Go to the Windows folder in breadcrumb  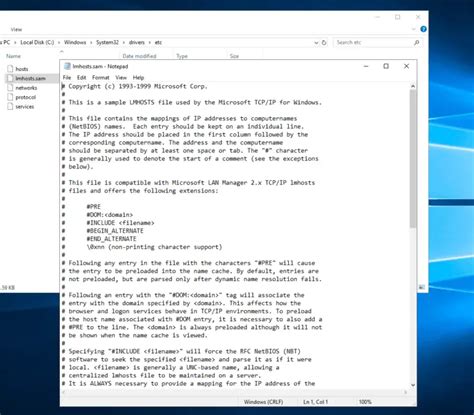click(75, 42)
